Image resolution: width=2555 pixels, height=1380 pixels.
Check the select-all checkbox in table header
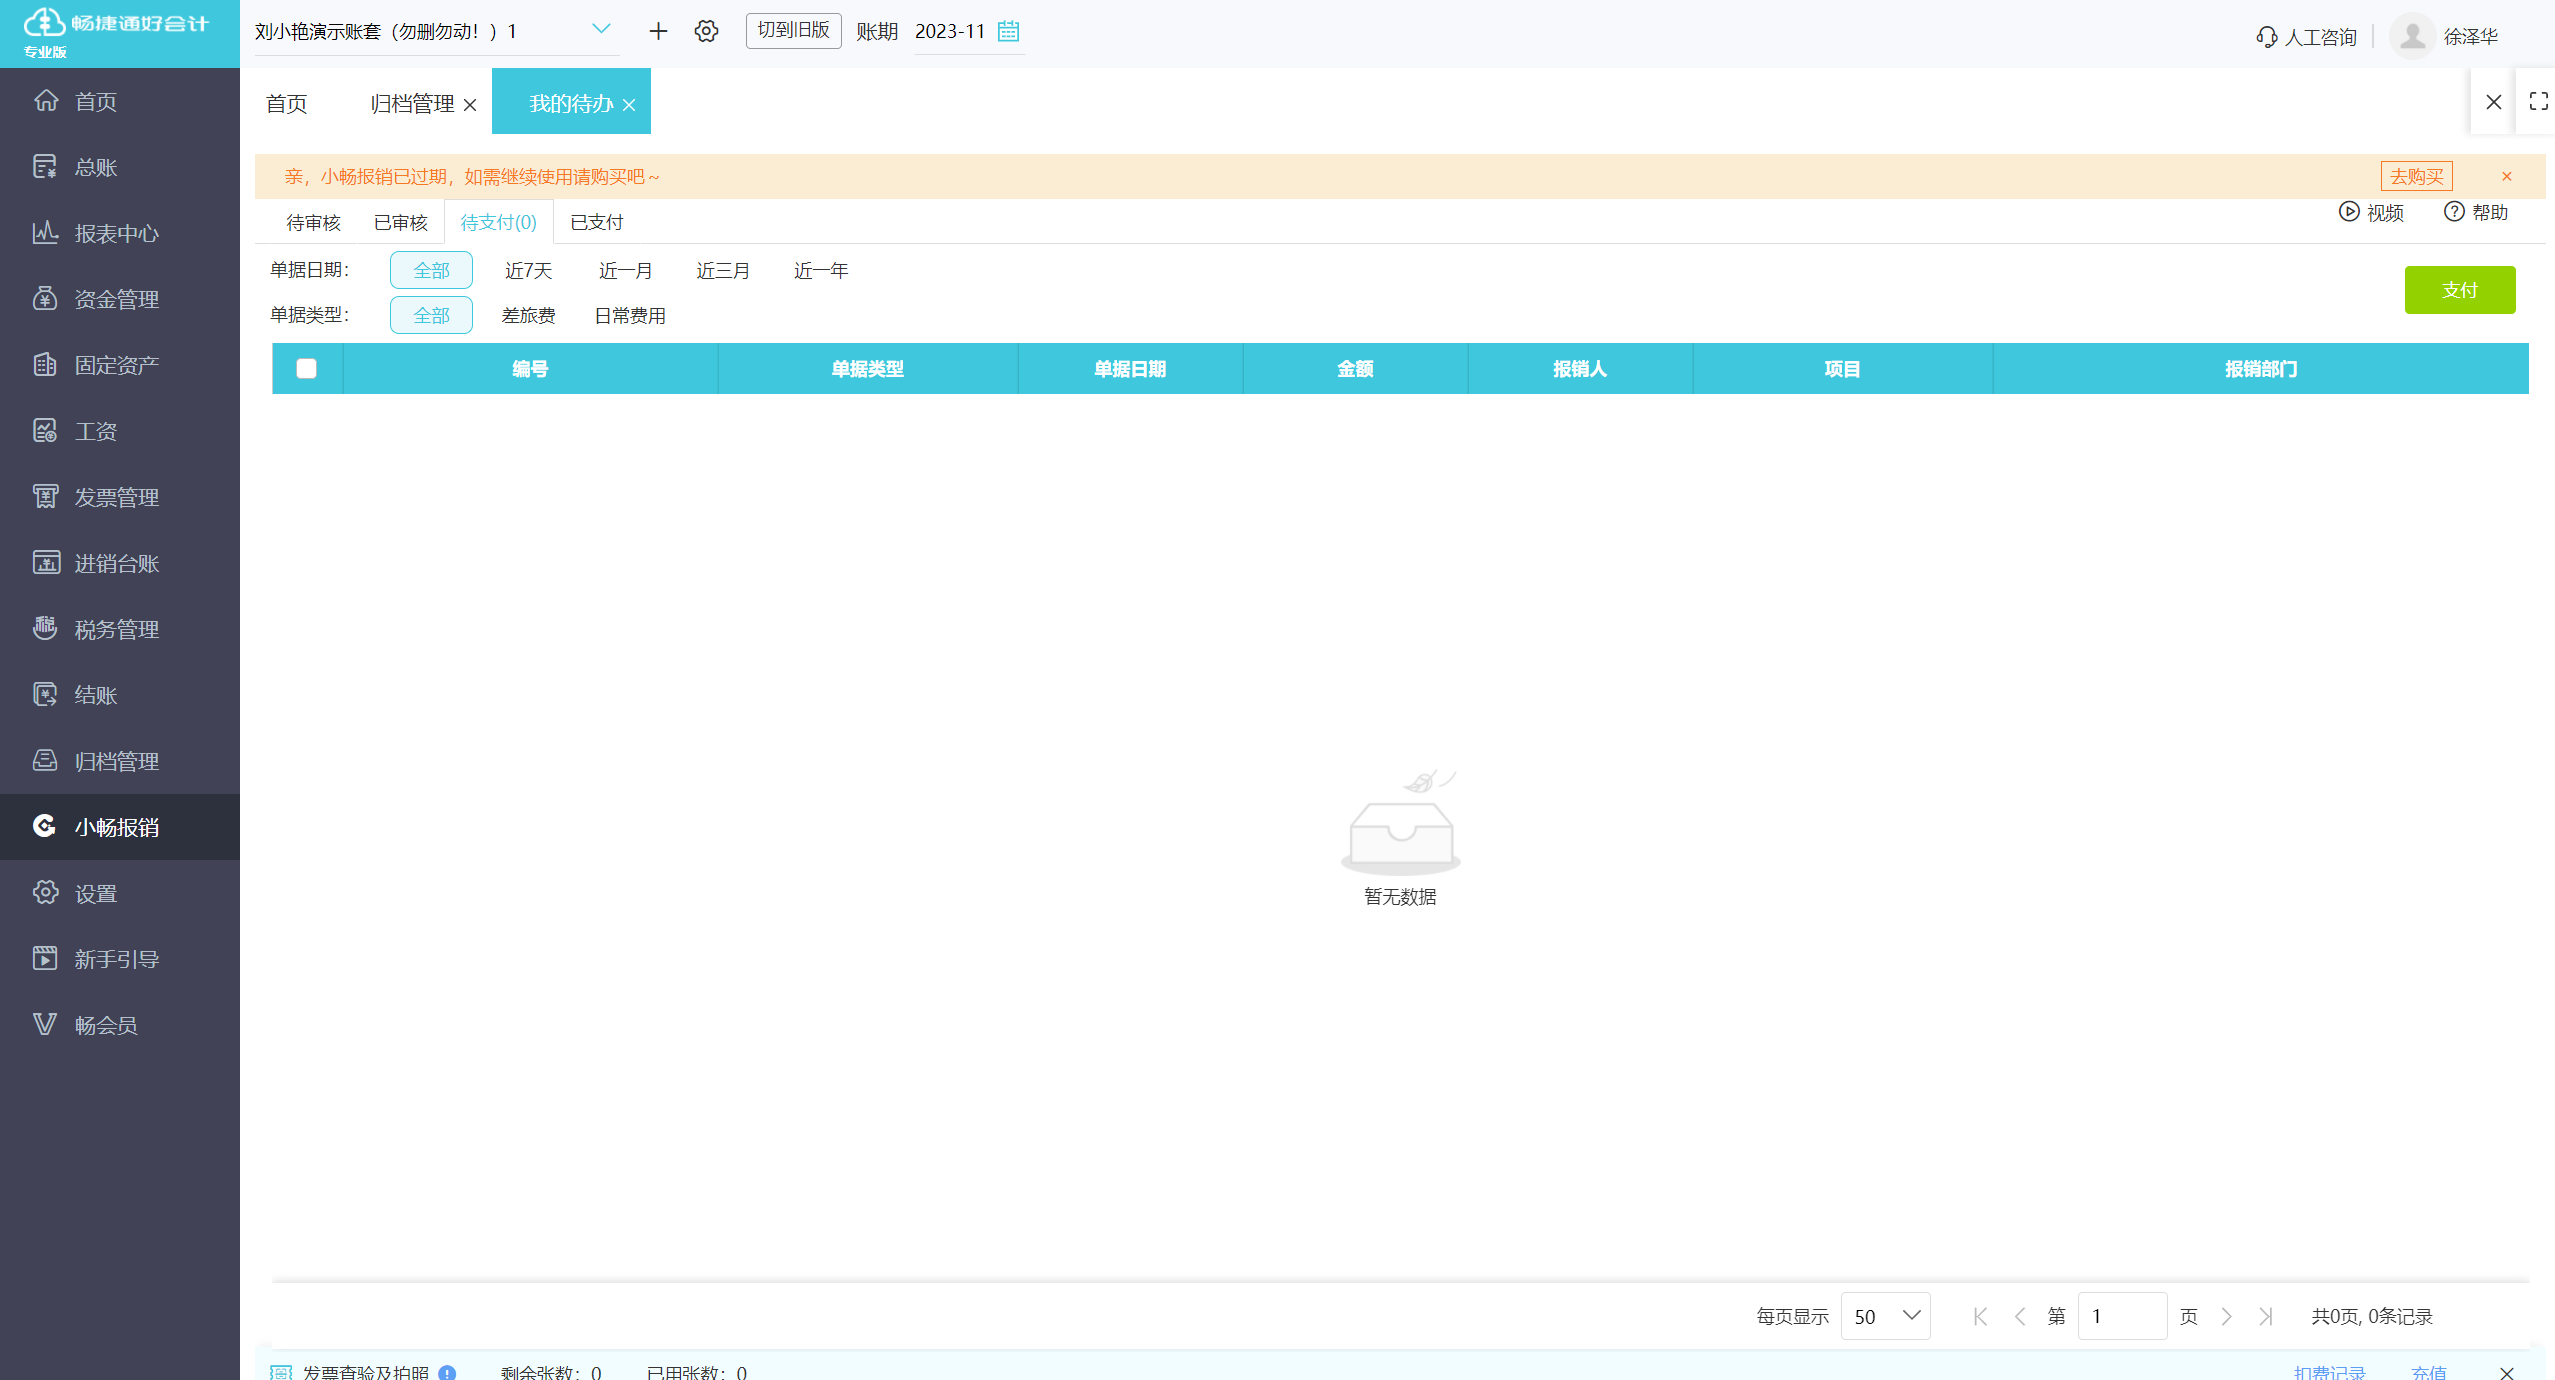pyautogui.click(x=306, y=369)
